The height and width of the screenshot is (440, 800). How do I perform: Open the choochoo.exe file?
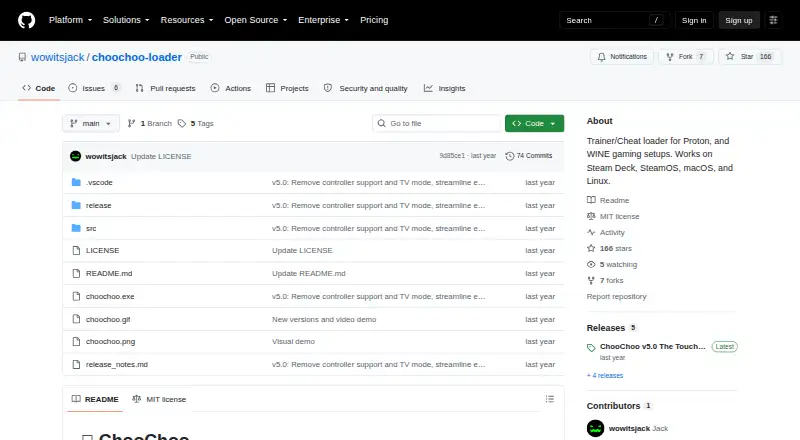pos(110,297)
